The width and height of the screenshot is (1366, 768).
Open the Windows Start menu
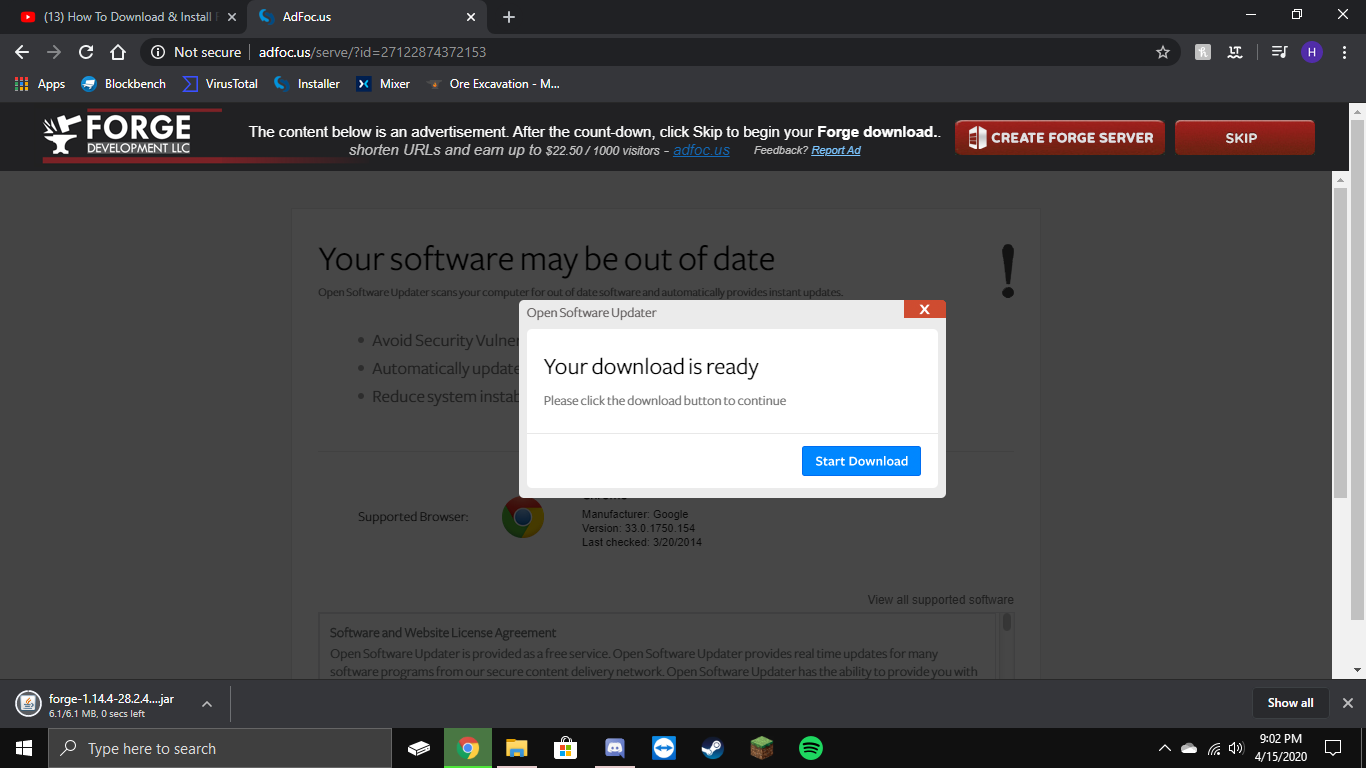(x=24, y=748)
